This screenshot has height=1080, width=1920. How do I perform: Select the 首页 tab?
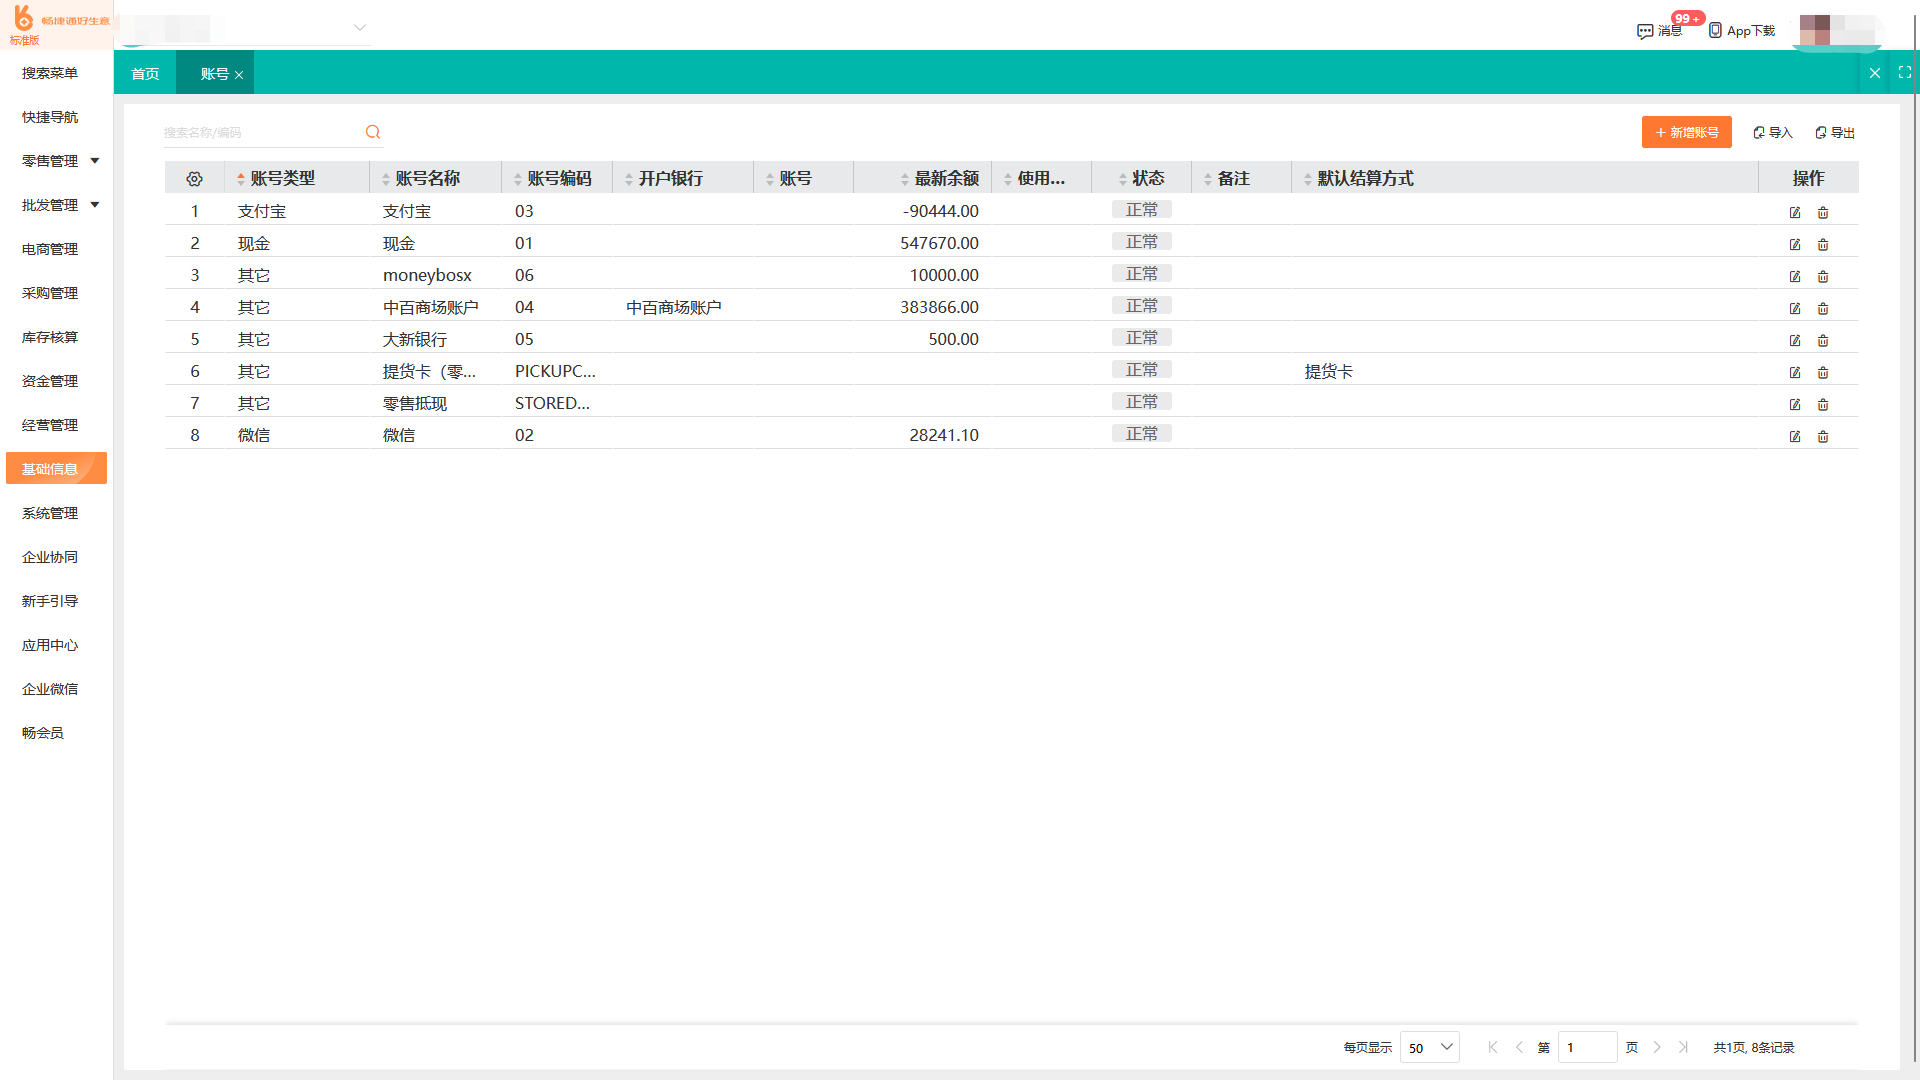click(x=144, y=73)
